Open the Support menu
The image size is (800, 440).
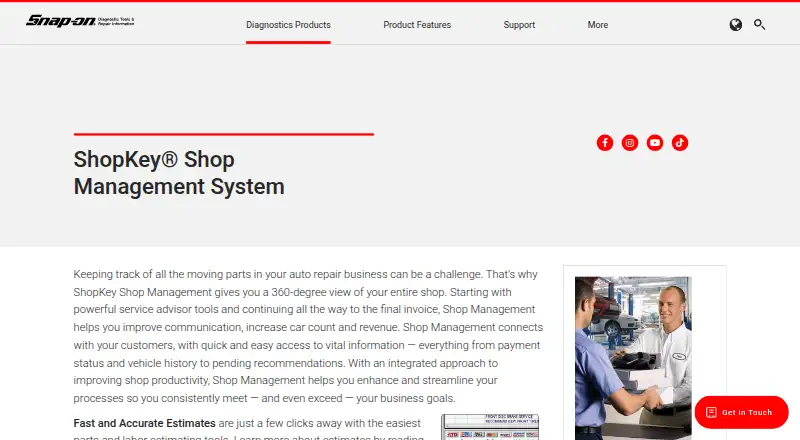click(x=519, y=25)
